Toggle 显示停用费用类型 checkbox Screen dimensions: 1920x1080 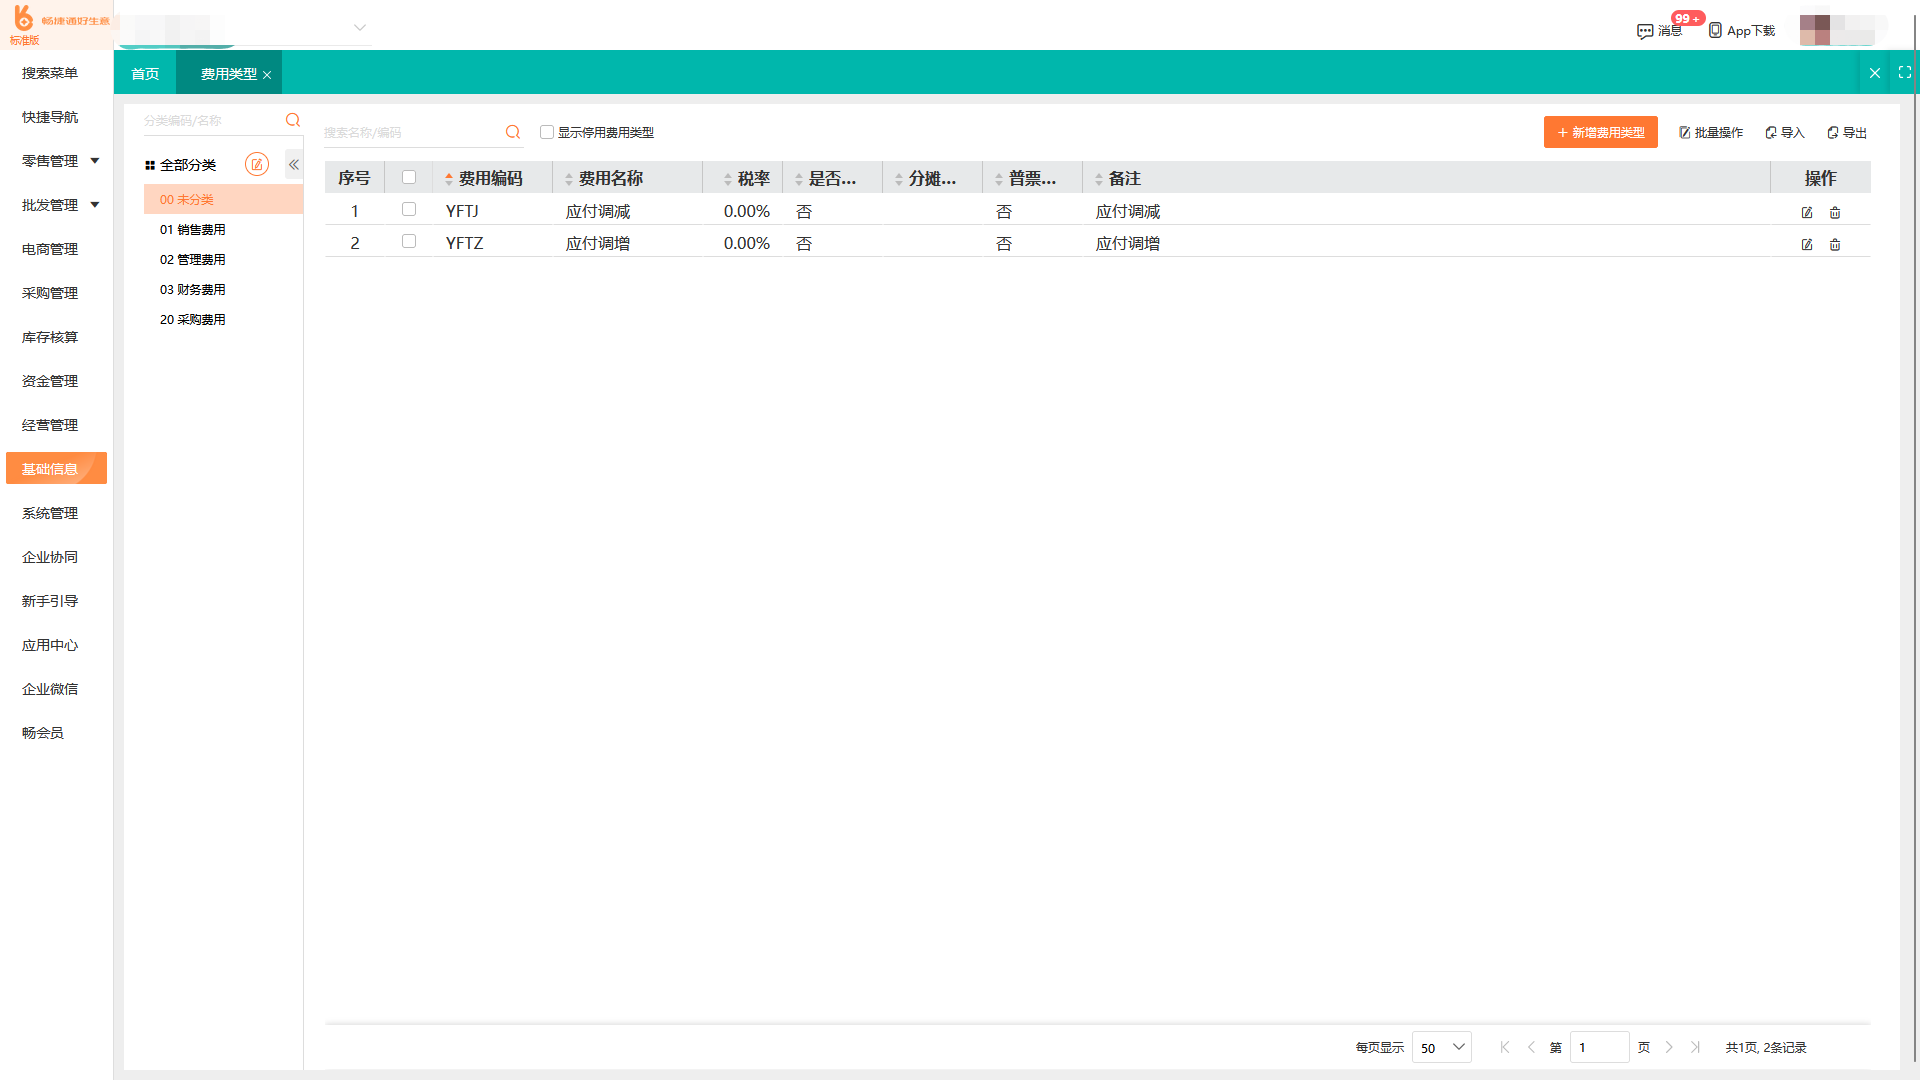tap(546, 132)
